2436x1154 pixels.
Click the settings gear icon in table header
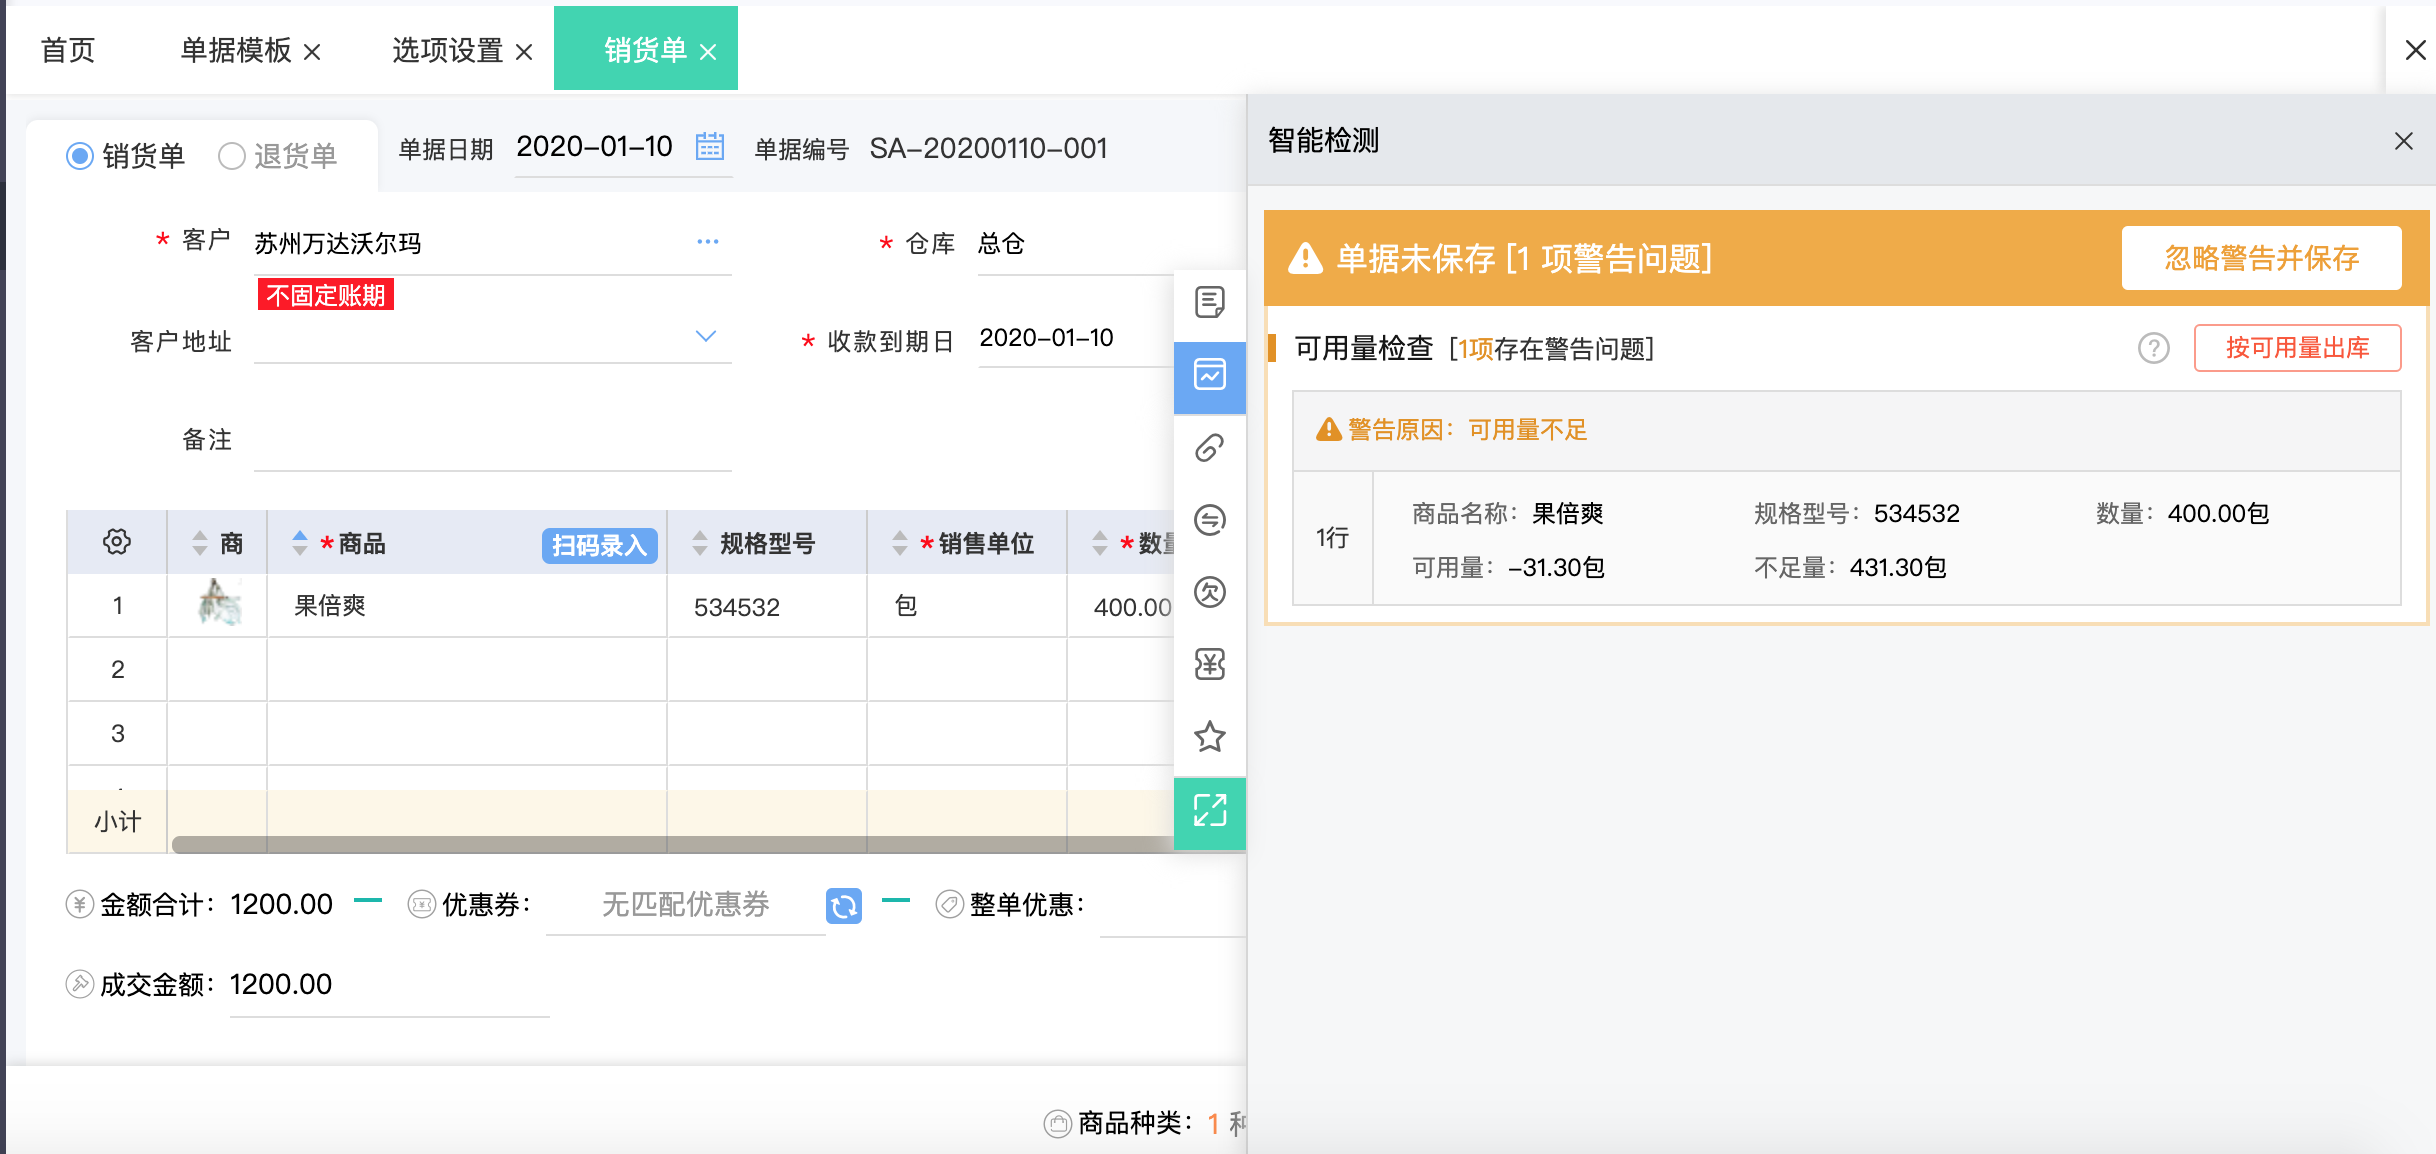coord(117,542)
